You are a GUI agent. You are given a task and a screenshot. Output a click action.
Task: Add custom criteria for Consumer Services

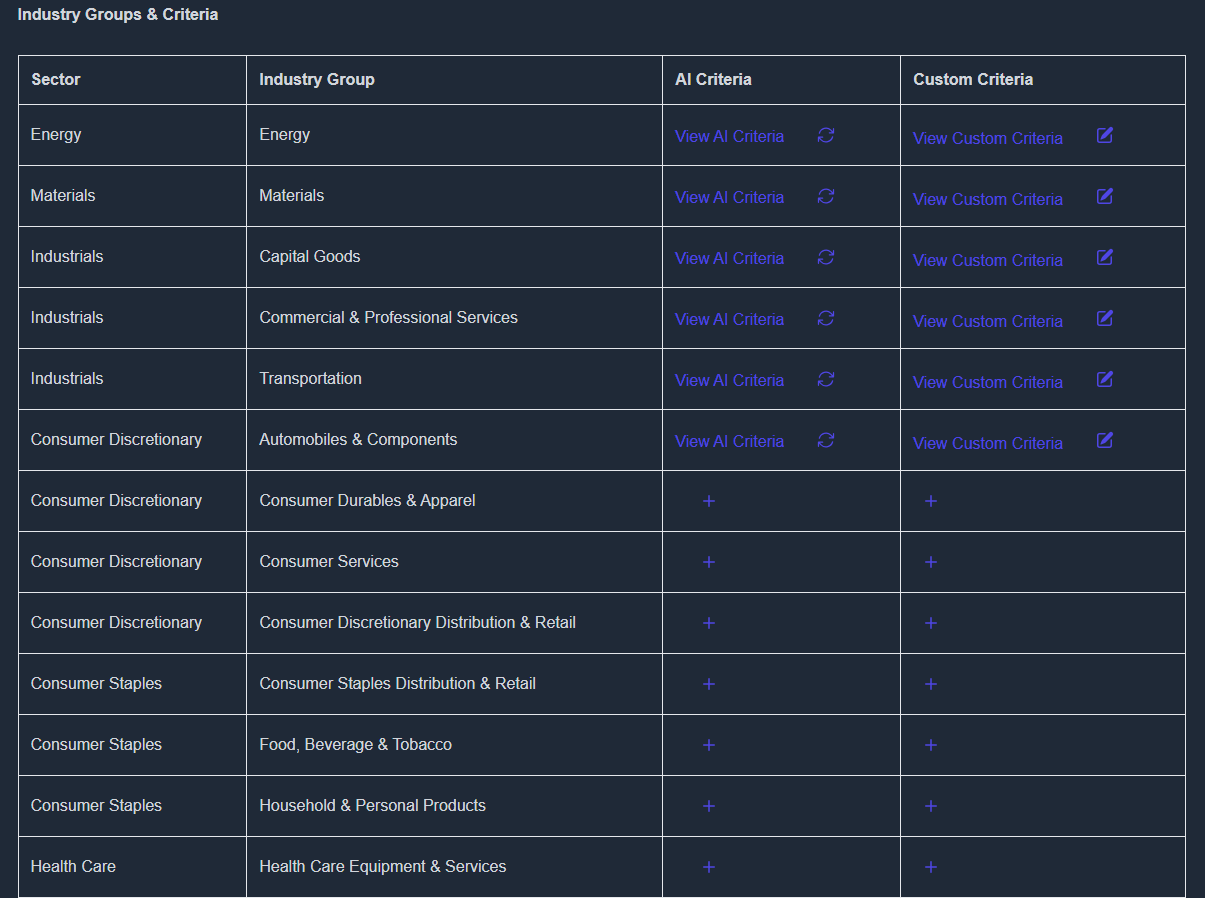pyautogui.click(x=931, y=562)
